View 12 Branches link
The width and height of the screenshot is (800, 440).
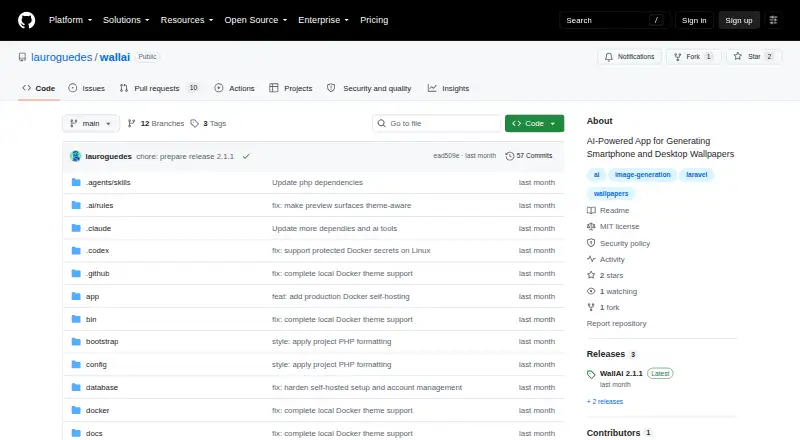(x=156, y=124)
